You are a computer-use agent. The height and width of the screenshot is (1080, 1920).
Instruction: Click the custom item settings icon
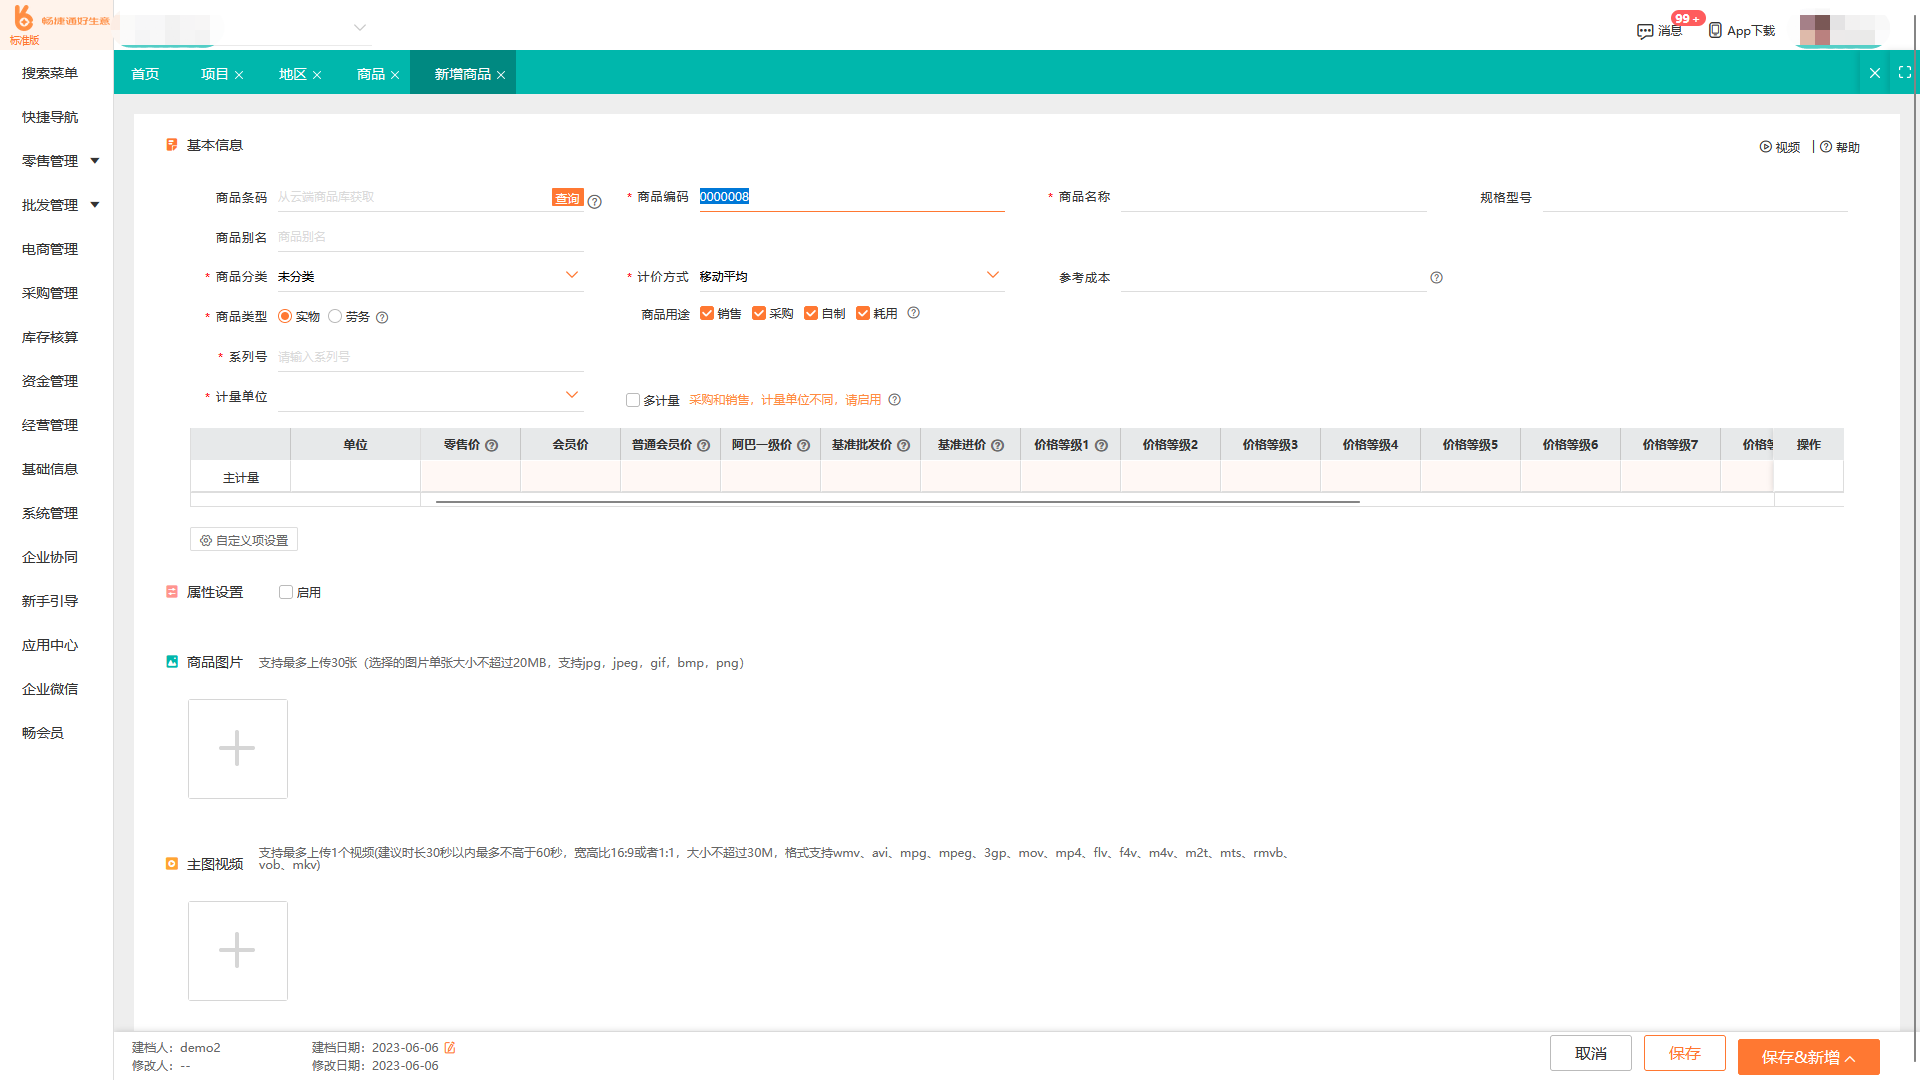pos(206,539)
